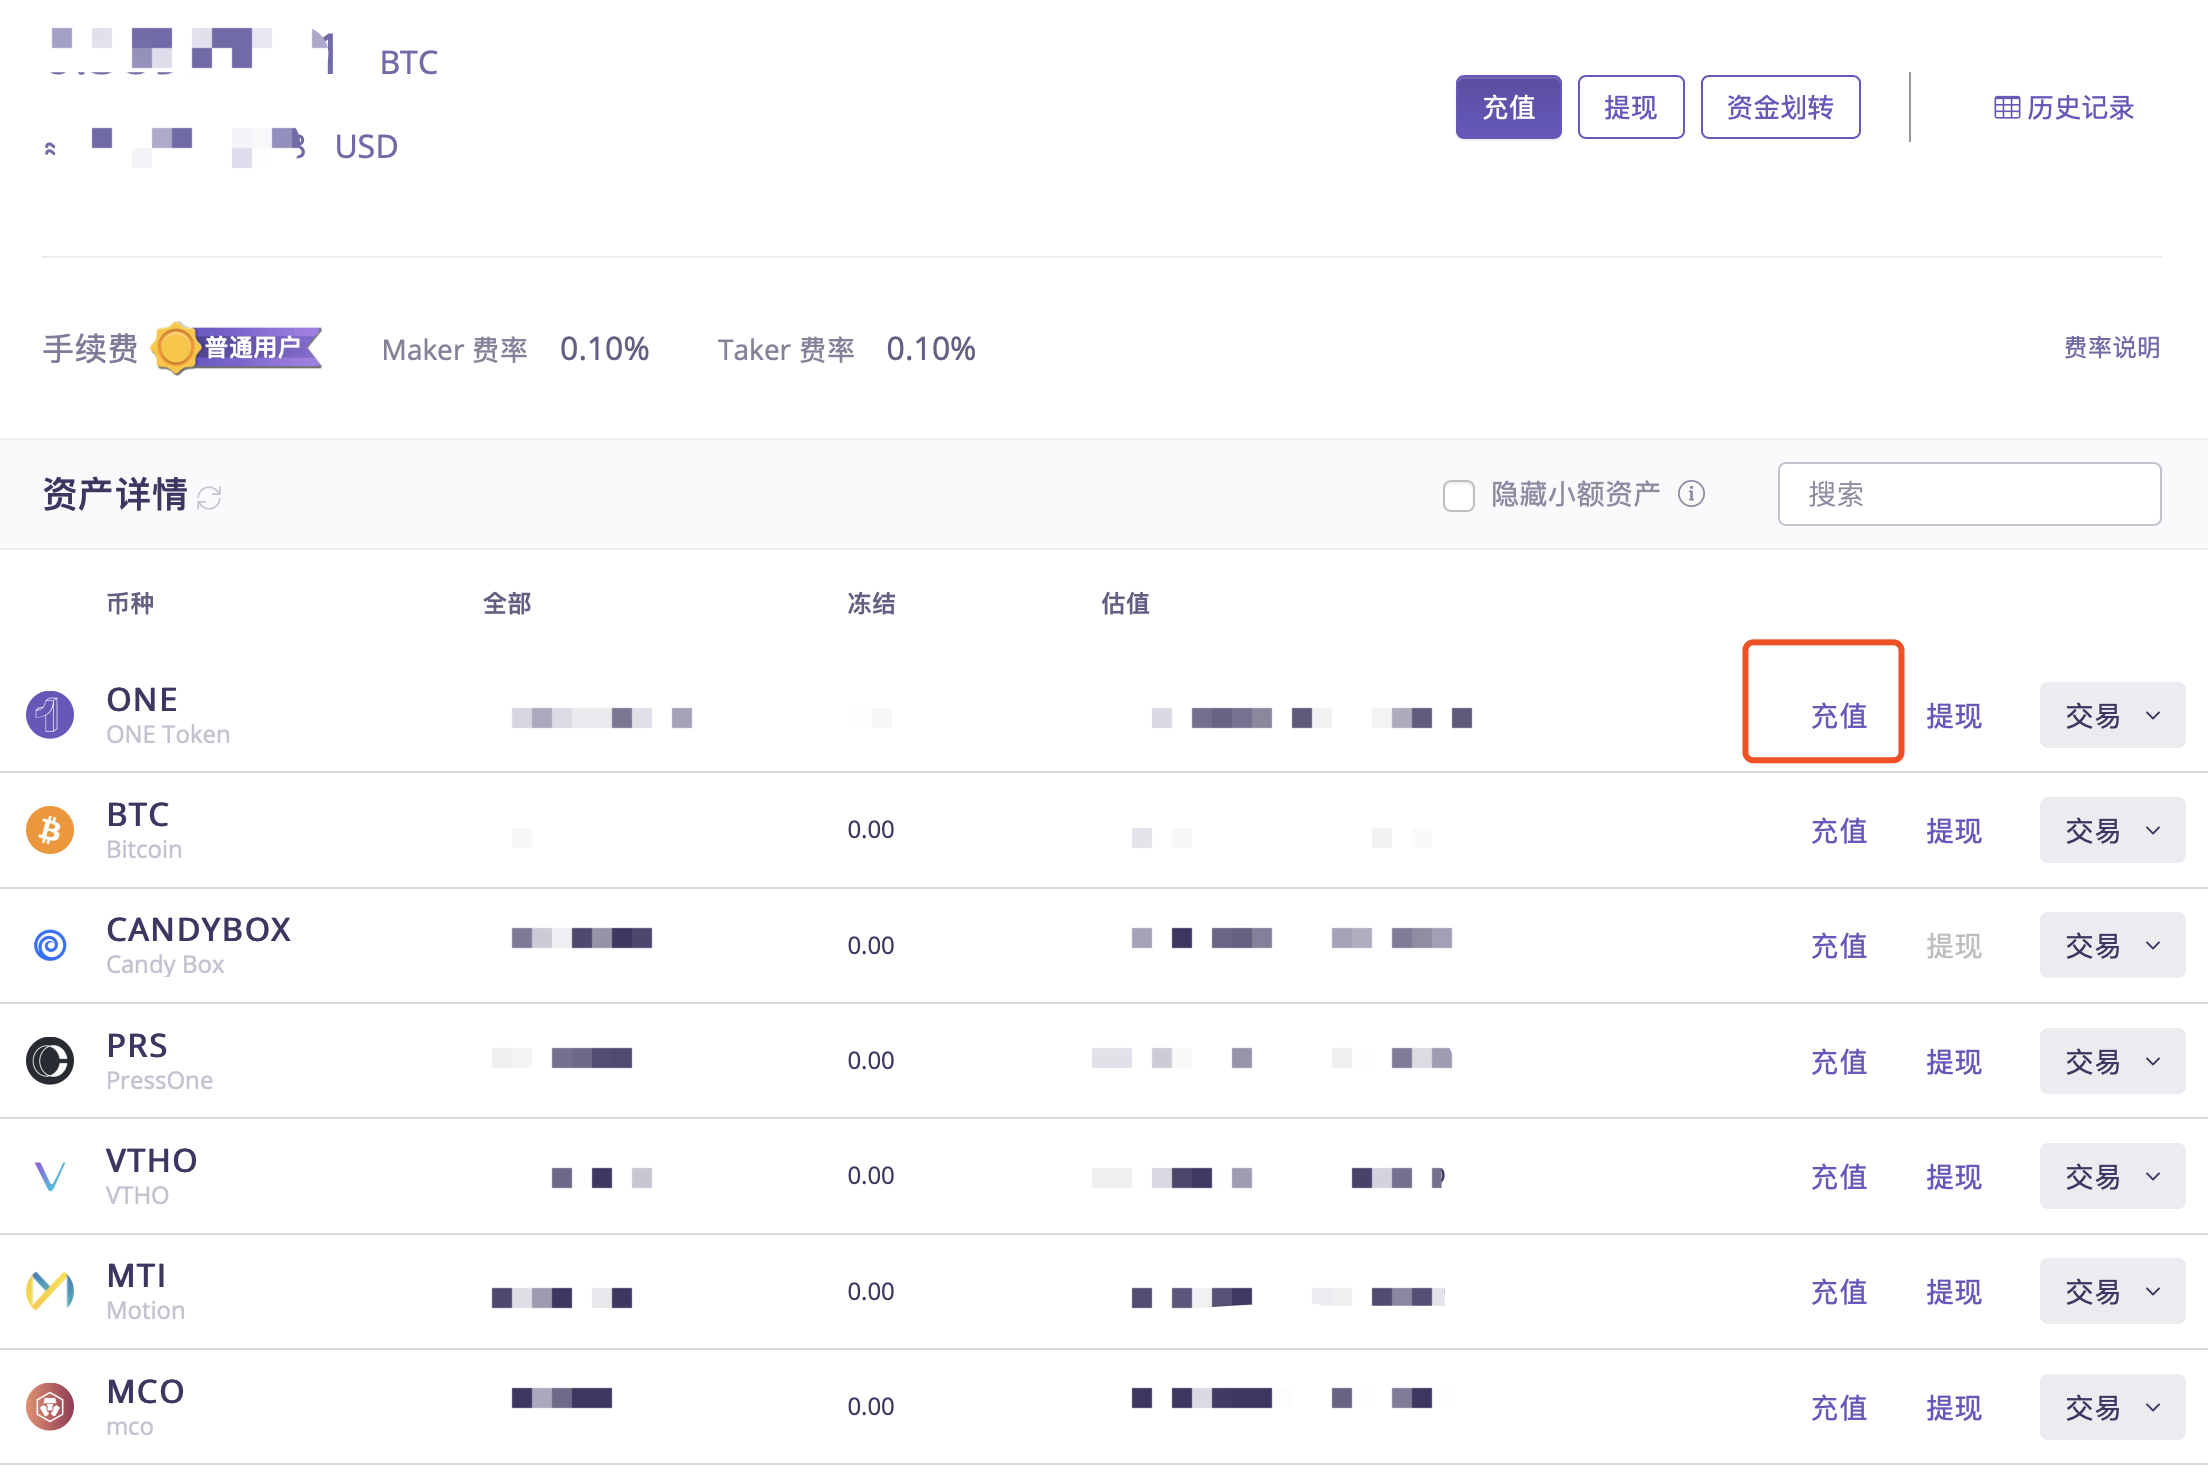
Task: Expand the trade dropdown for ONE
Action: [2112, 715]
